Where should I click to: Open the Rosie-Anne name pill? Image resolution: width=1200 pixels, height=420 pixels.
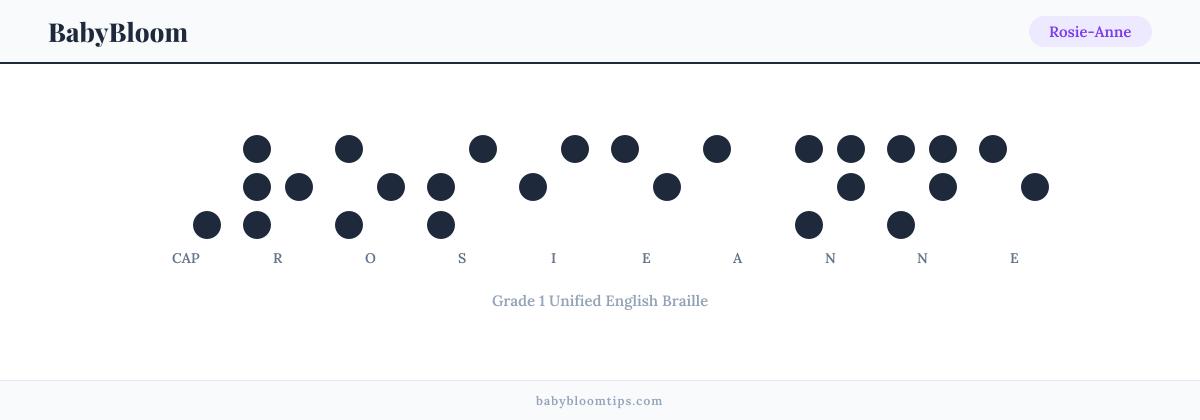click(x=1090, y=32)
